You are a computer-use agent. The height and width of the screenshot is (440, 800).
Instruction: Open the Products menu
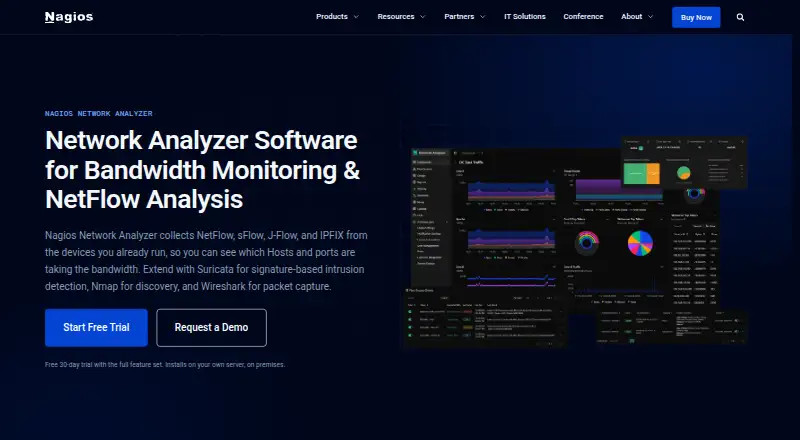(332, 17)
